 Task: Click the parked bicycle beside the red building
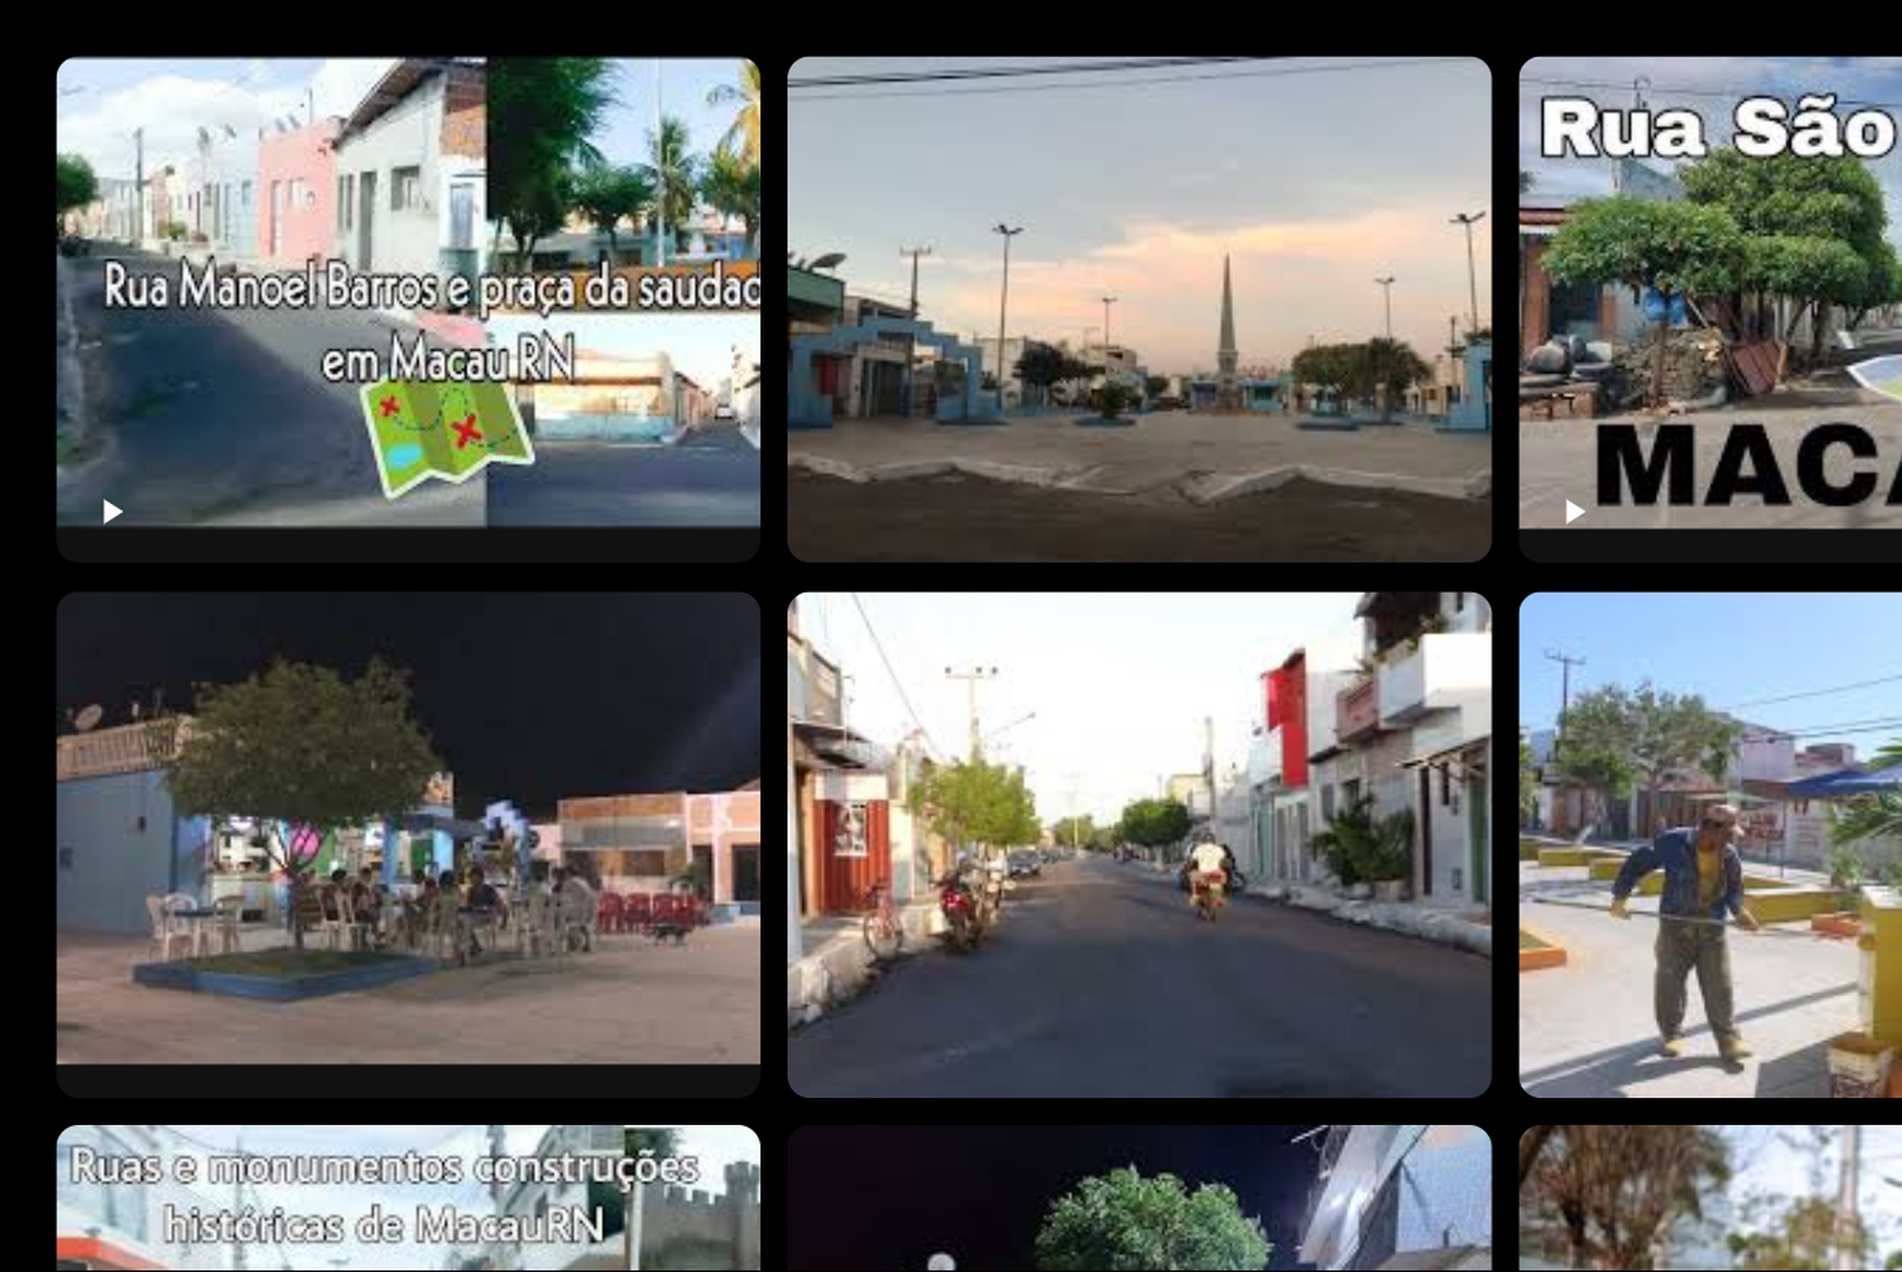[882, 920]
